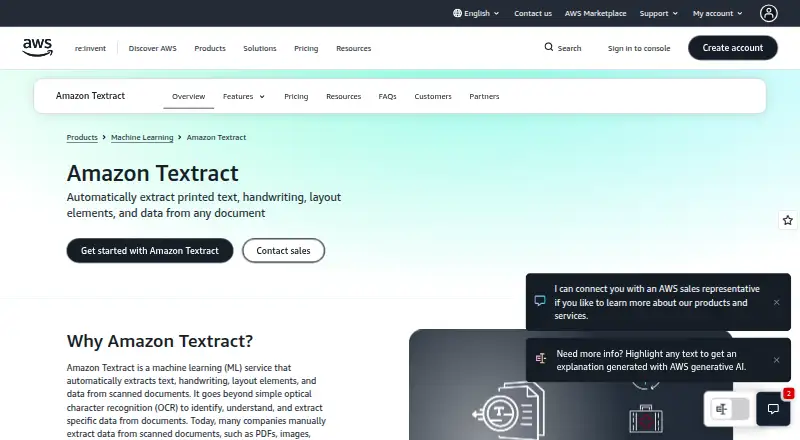This screenshot has width=800, height=440.
Task: Open the Solutions menu
Action: click(x=260, y=48)
